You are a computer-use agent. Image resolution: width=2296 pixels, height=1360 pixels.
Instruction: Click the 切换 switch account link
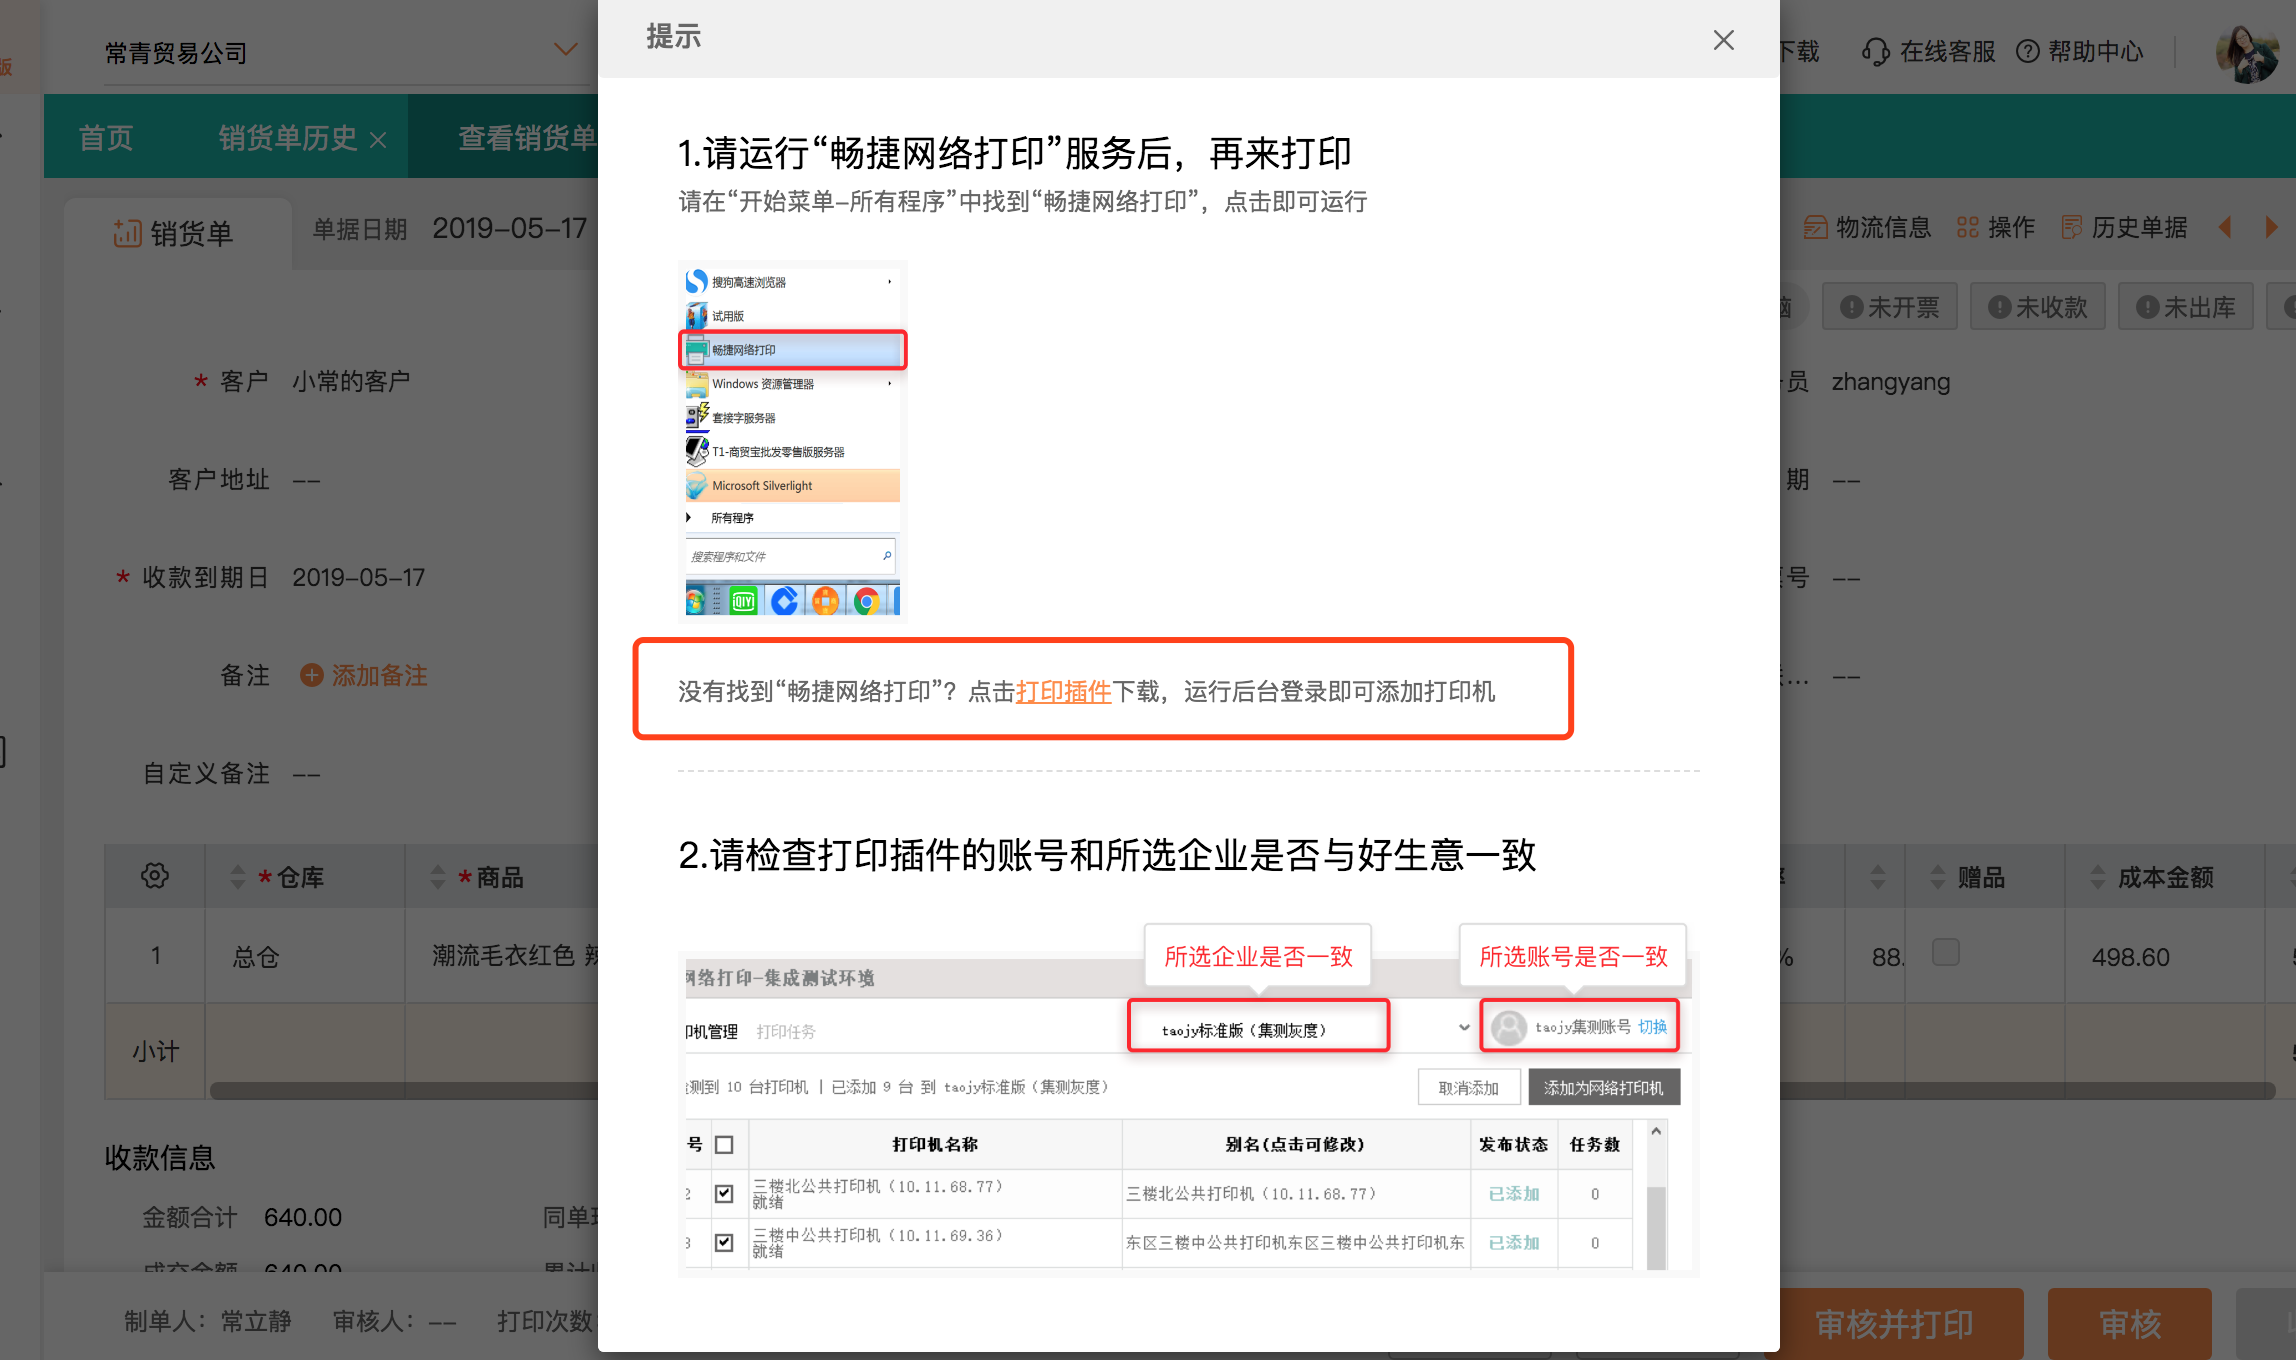[1656, 1025]
